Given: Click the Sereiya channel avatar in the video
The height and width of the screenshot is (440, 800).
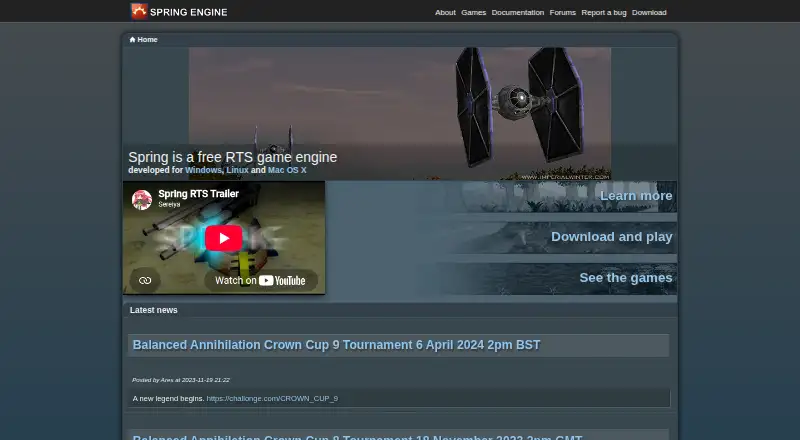Looking at the screenshot, I should tap(142, 200).
